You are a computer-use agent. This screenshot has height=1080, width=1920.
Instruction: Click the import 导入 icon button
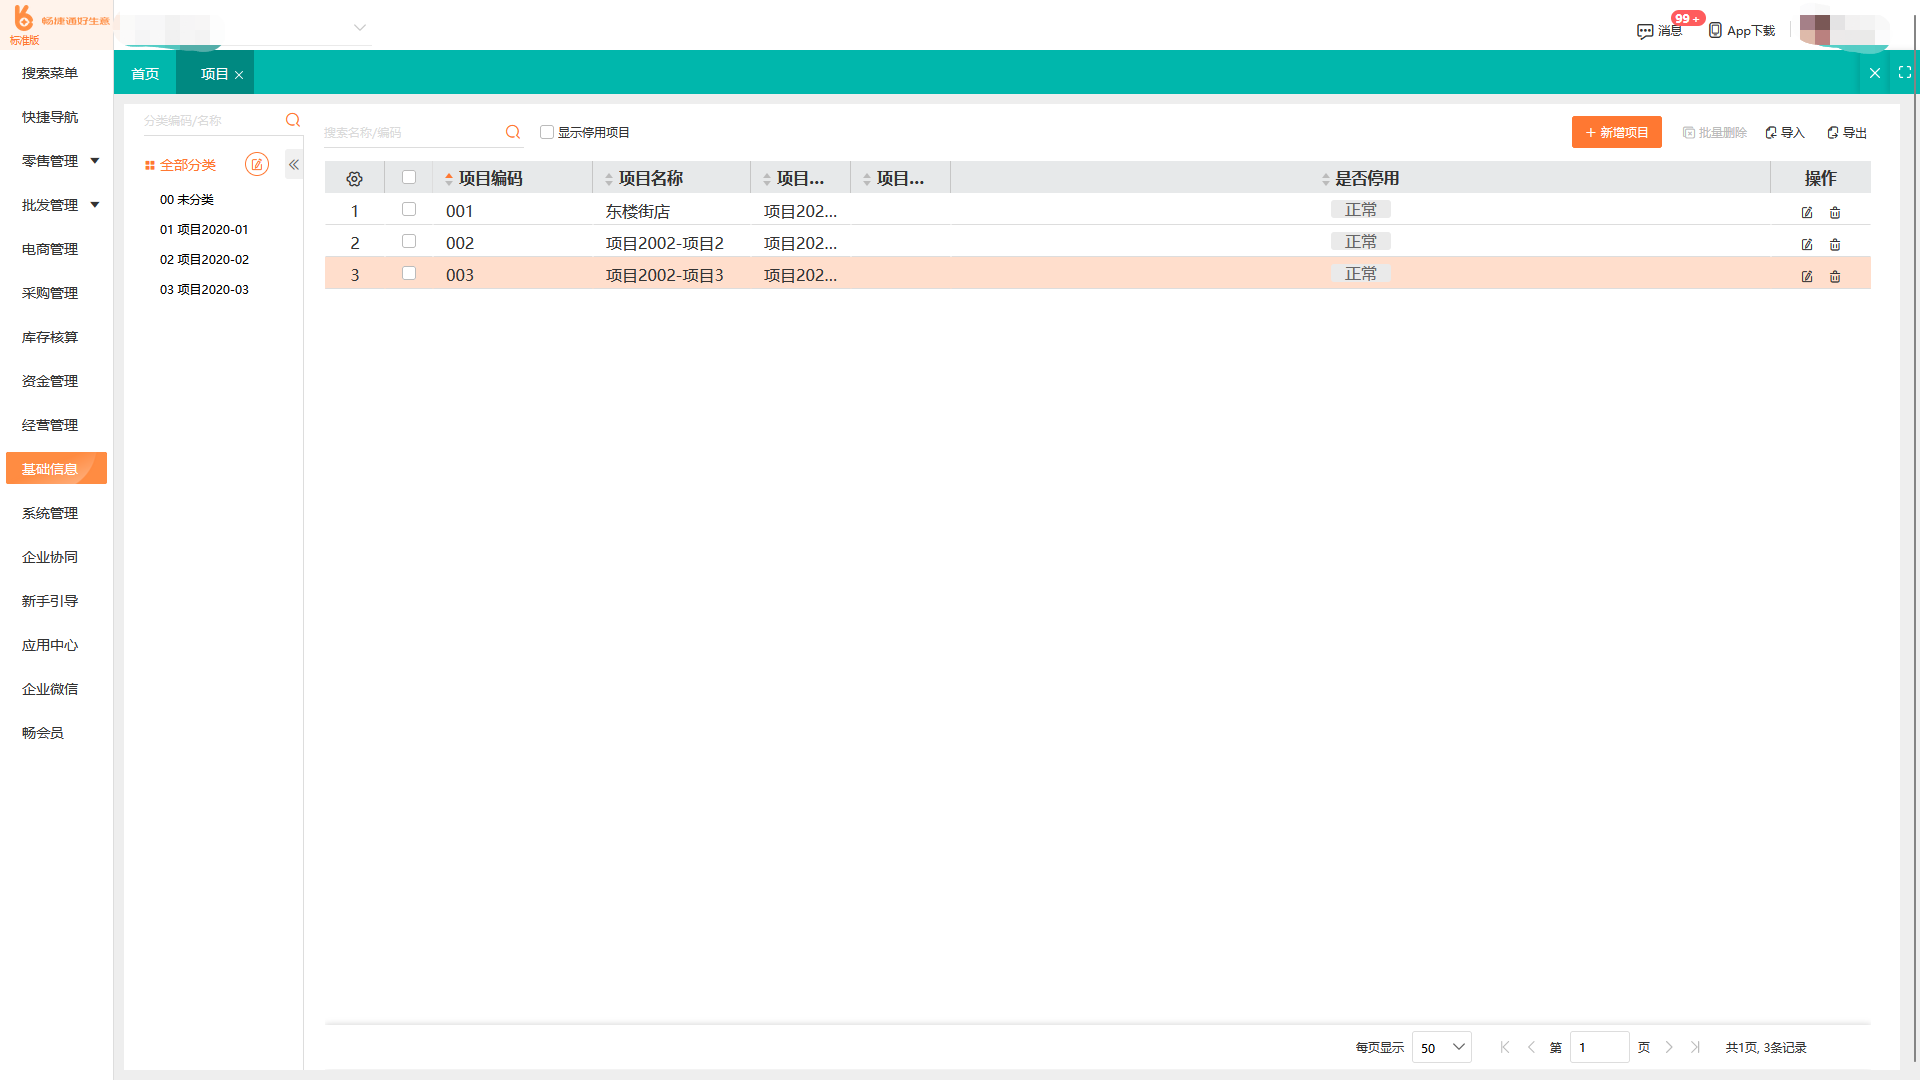point(1787,132)
